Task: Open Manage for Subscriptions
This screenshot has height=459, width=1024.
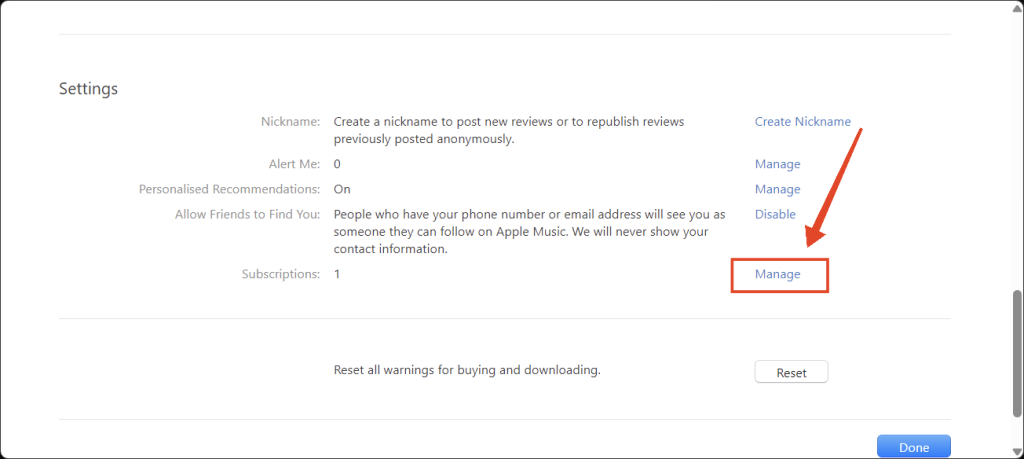Action: point(777,274)
